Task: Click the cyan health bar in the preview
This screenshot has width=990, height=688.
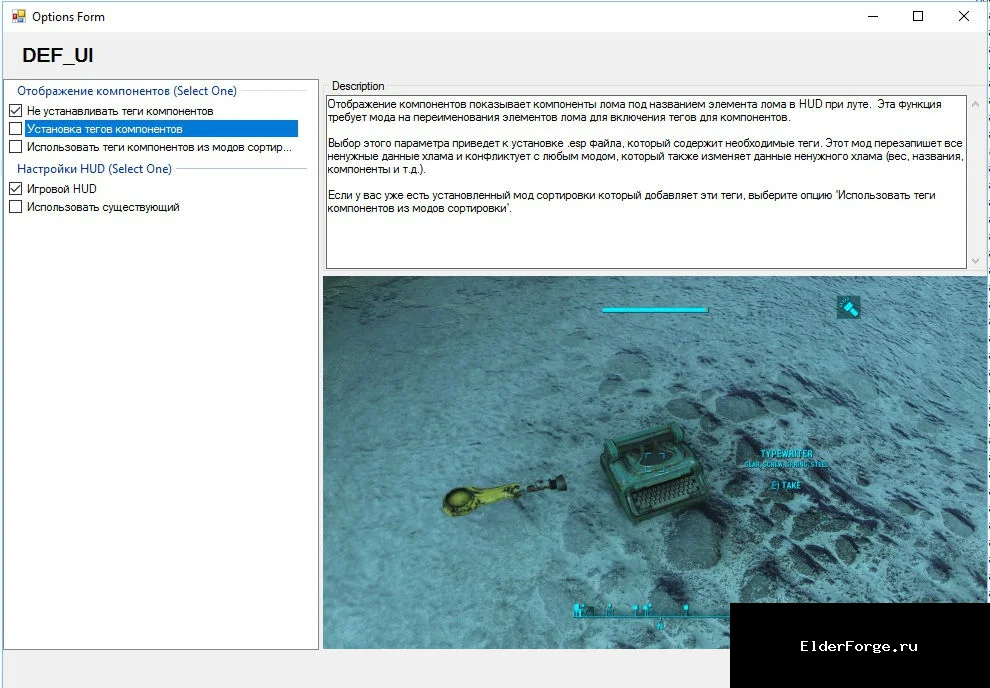Action: coord(654,310)
